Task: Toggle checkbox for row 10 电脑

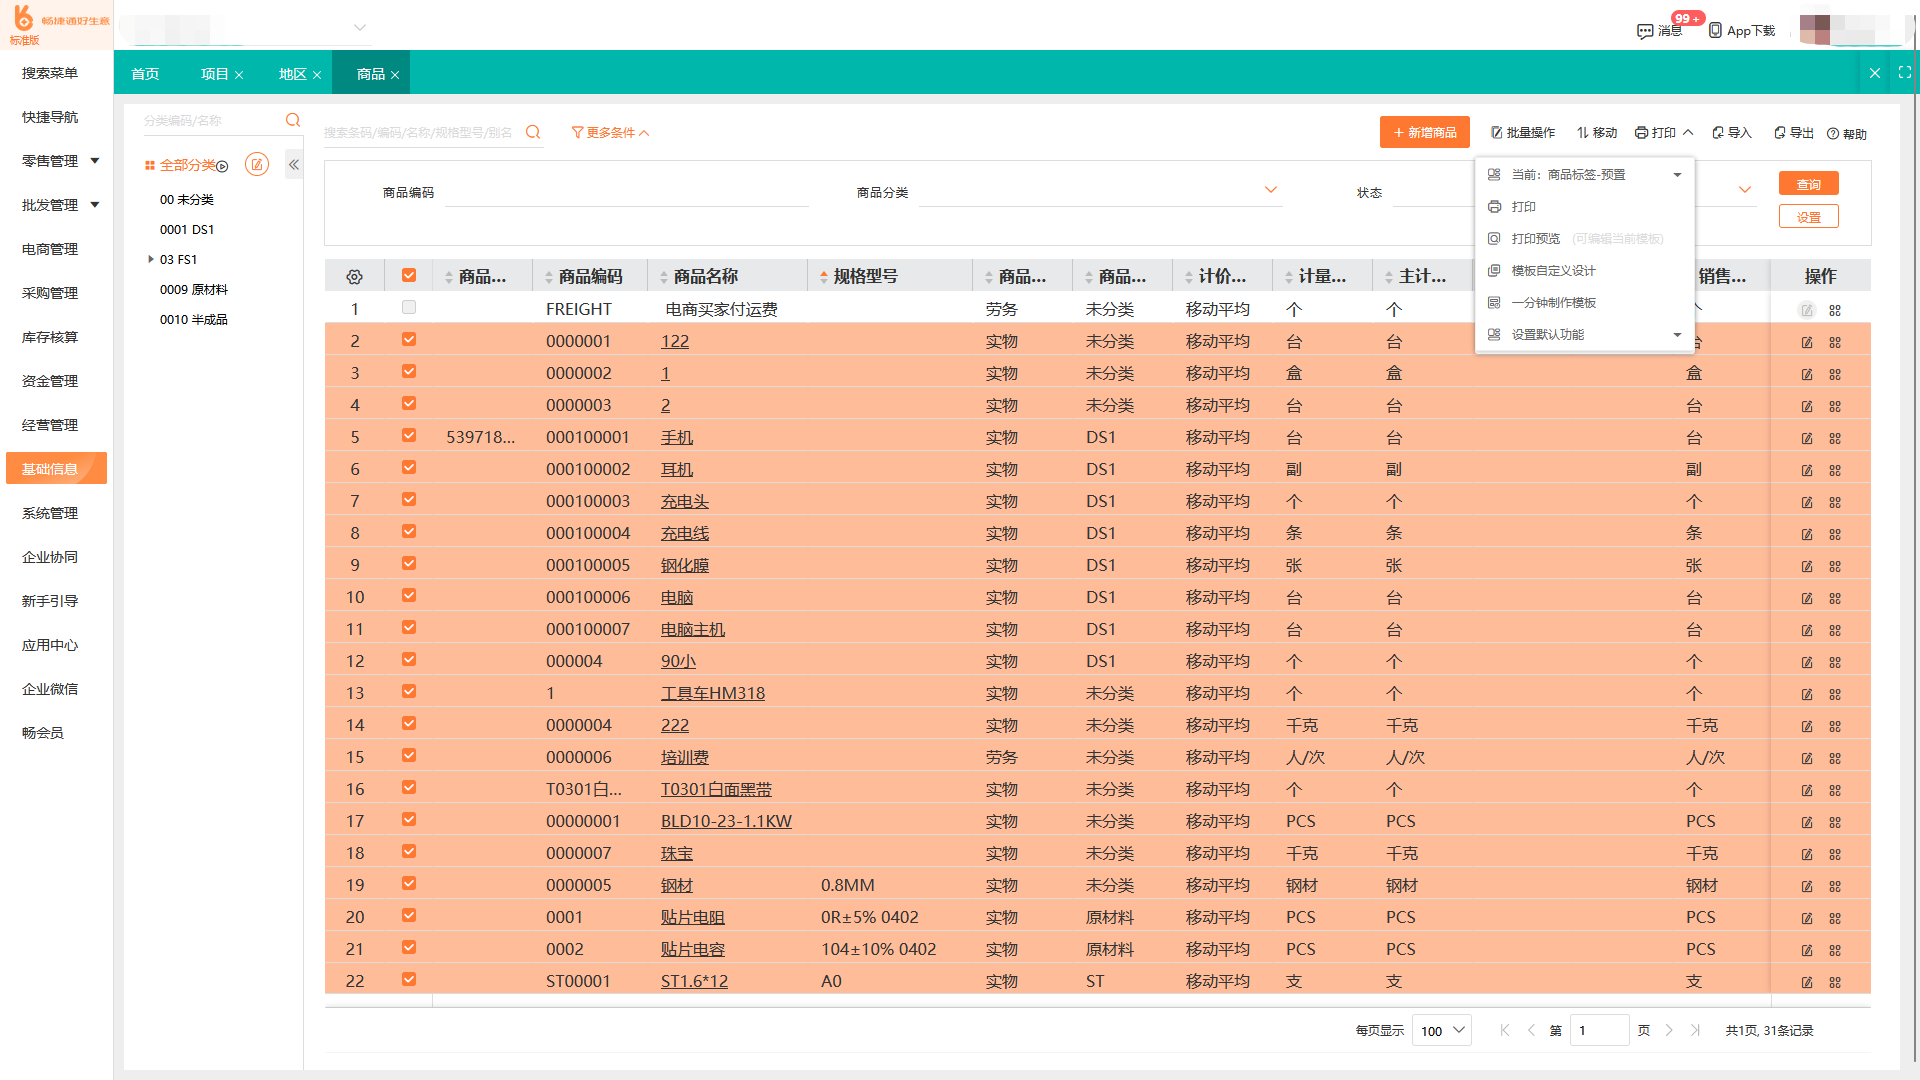Action: (410, 596)
